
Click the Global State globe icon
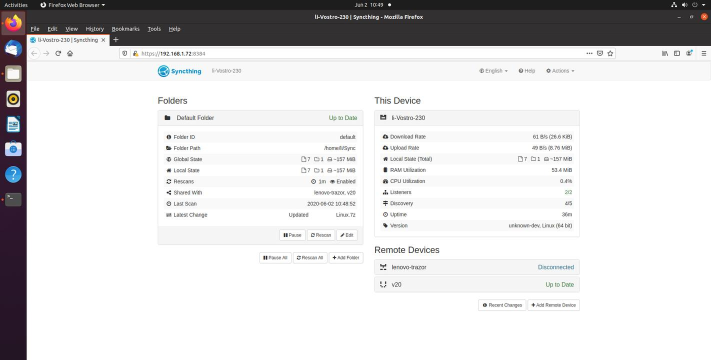coord(169,160)
